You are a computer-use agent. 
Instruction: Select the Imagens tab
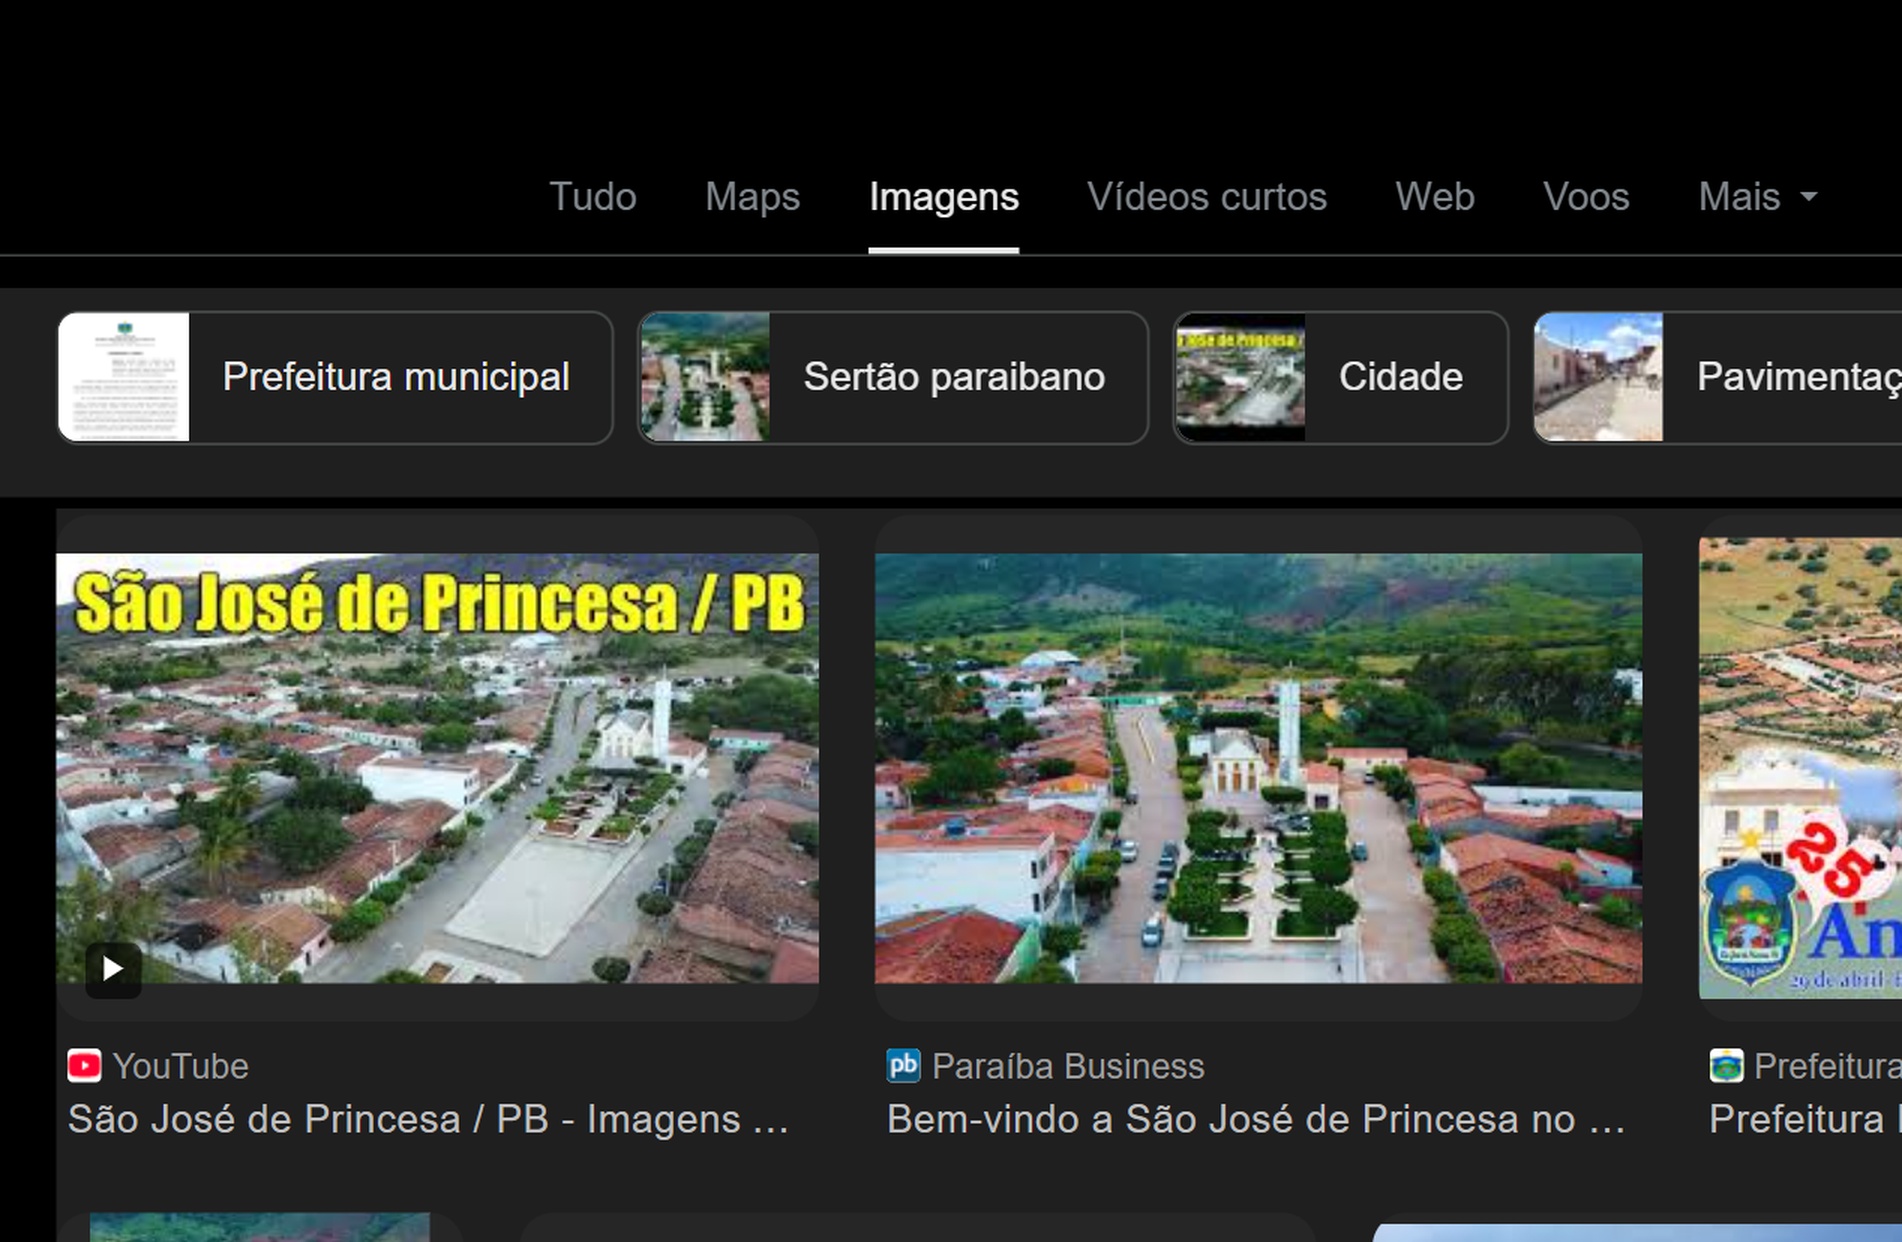tap(943, 197)
